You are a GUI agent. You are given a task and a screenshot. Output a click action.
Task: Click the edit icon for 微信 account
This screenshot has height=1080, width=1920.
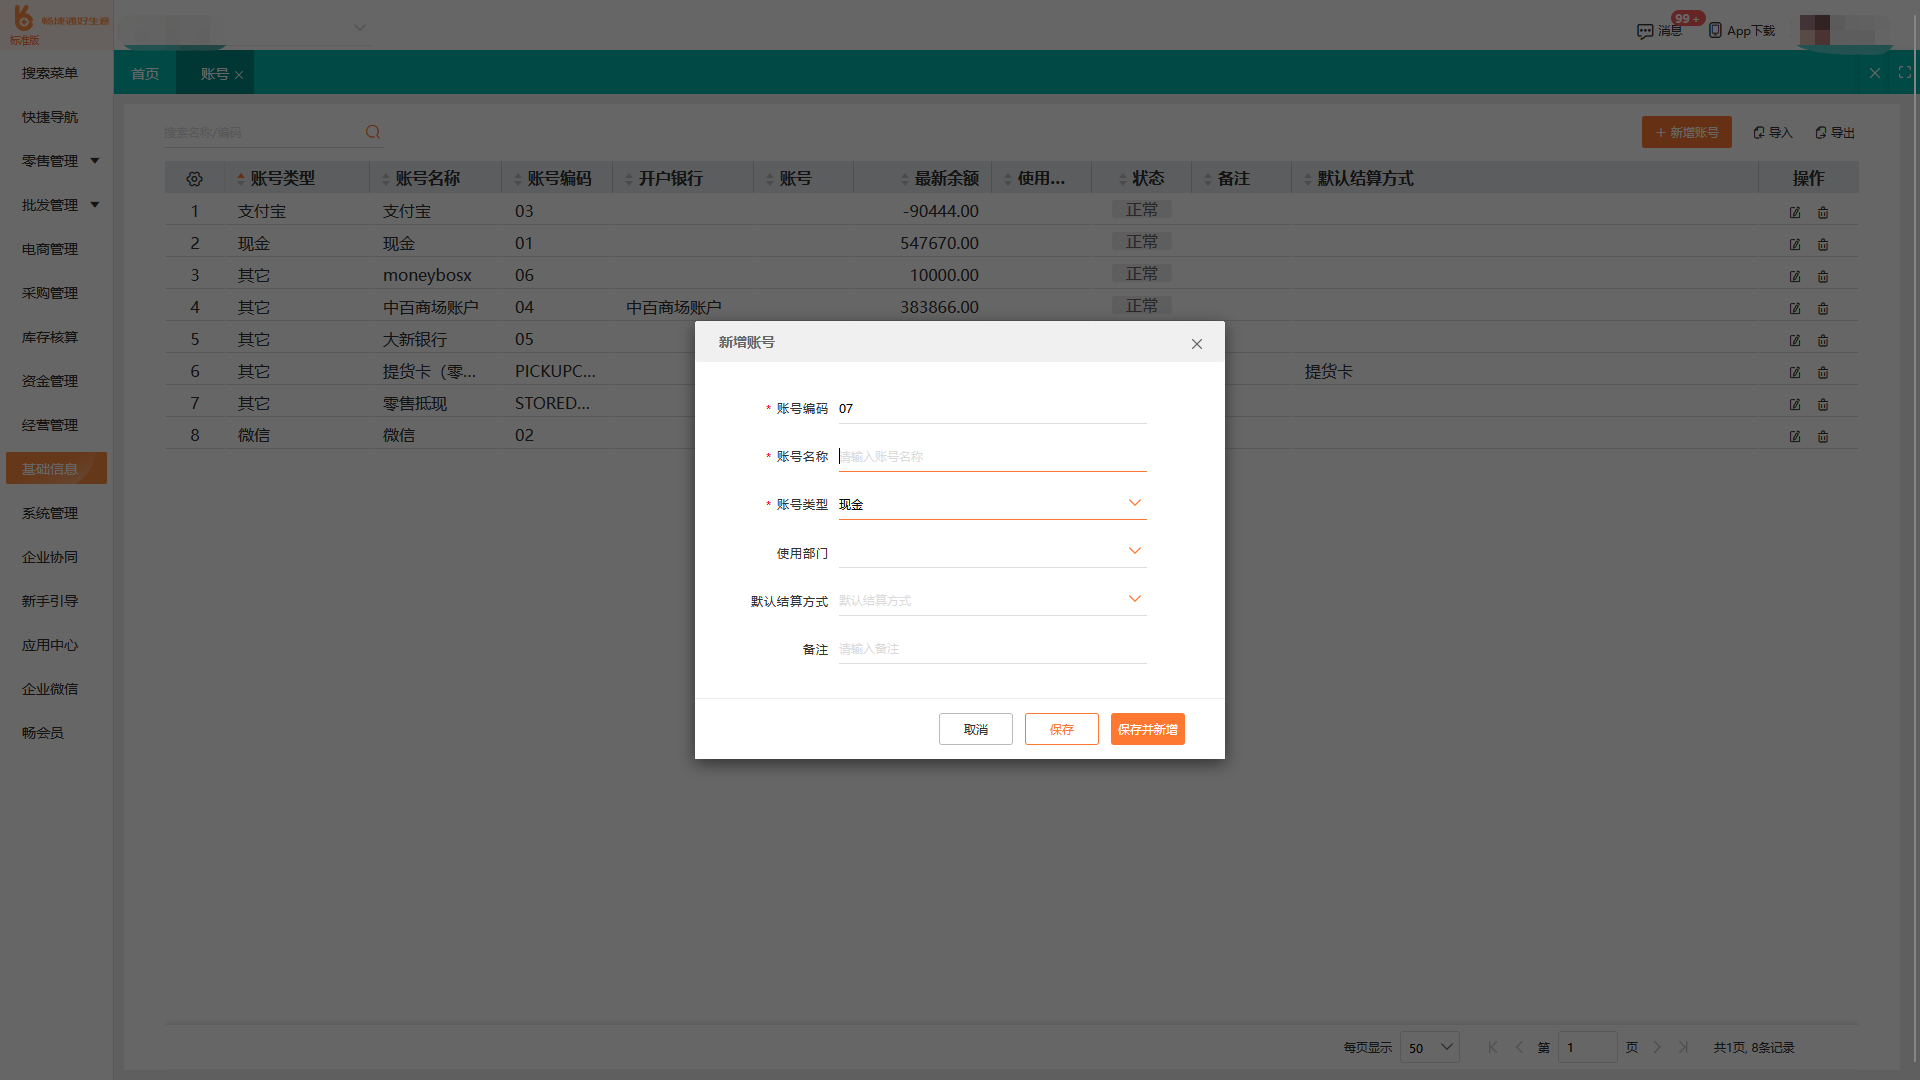coord(1795,436)
